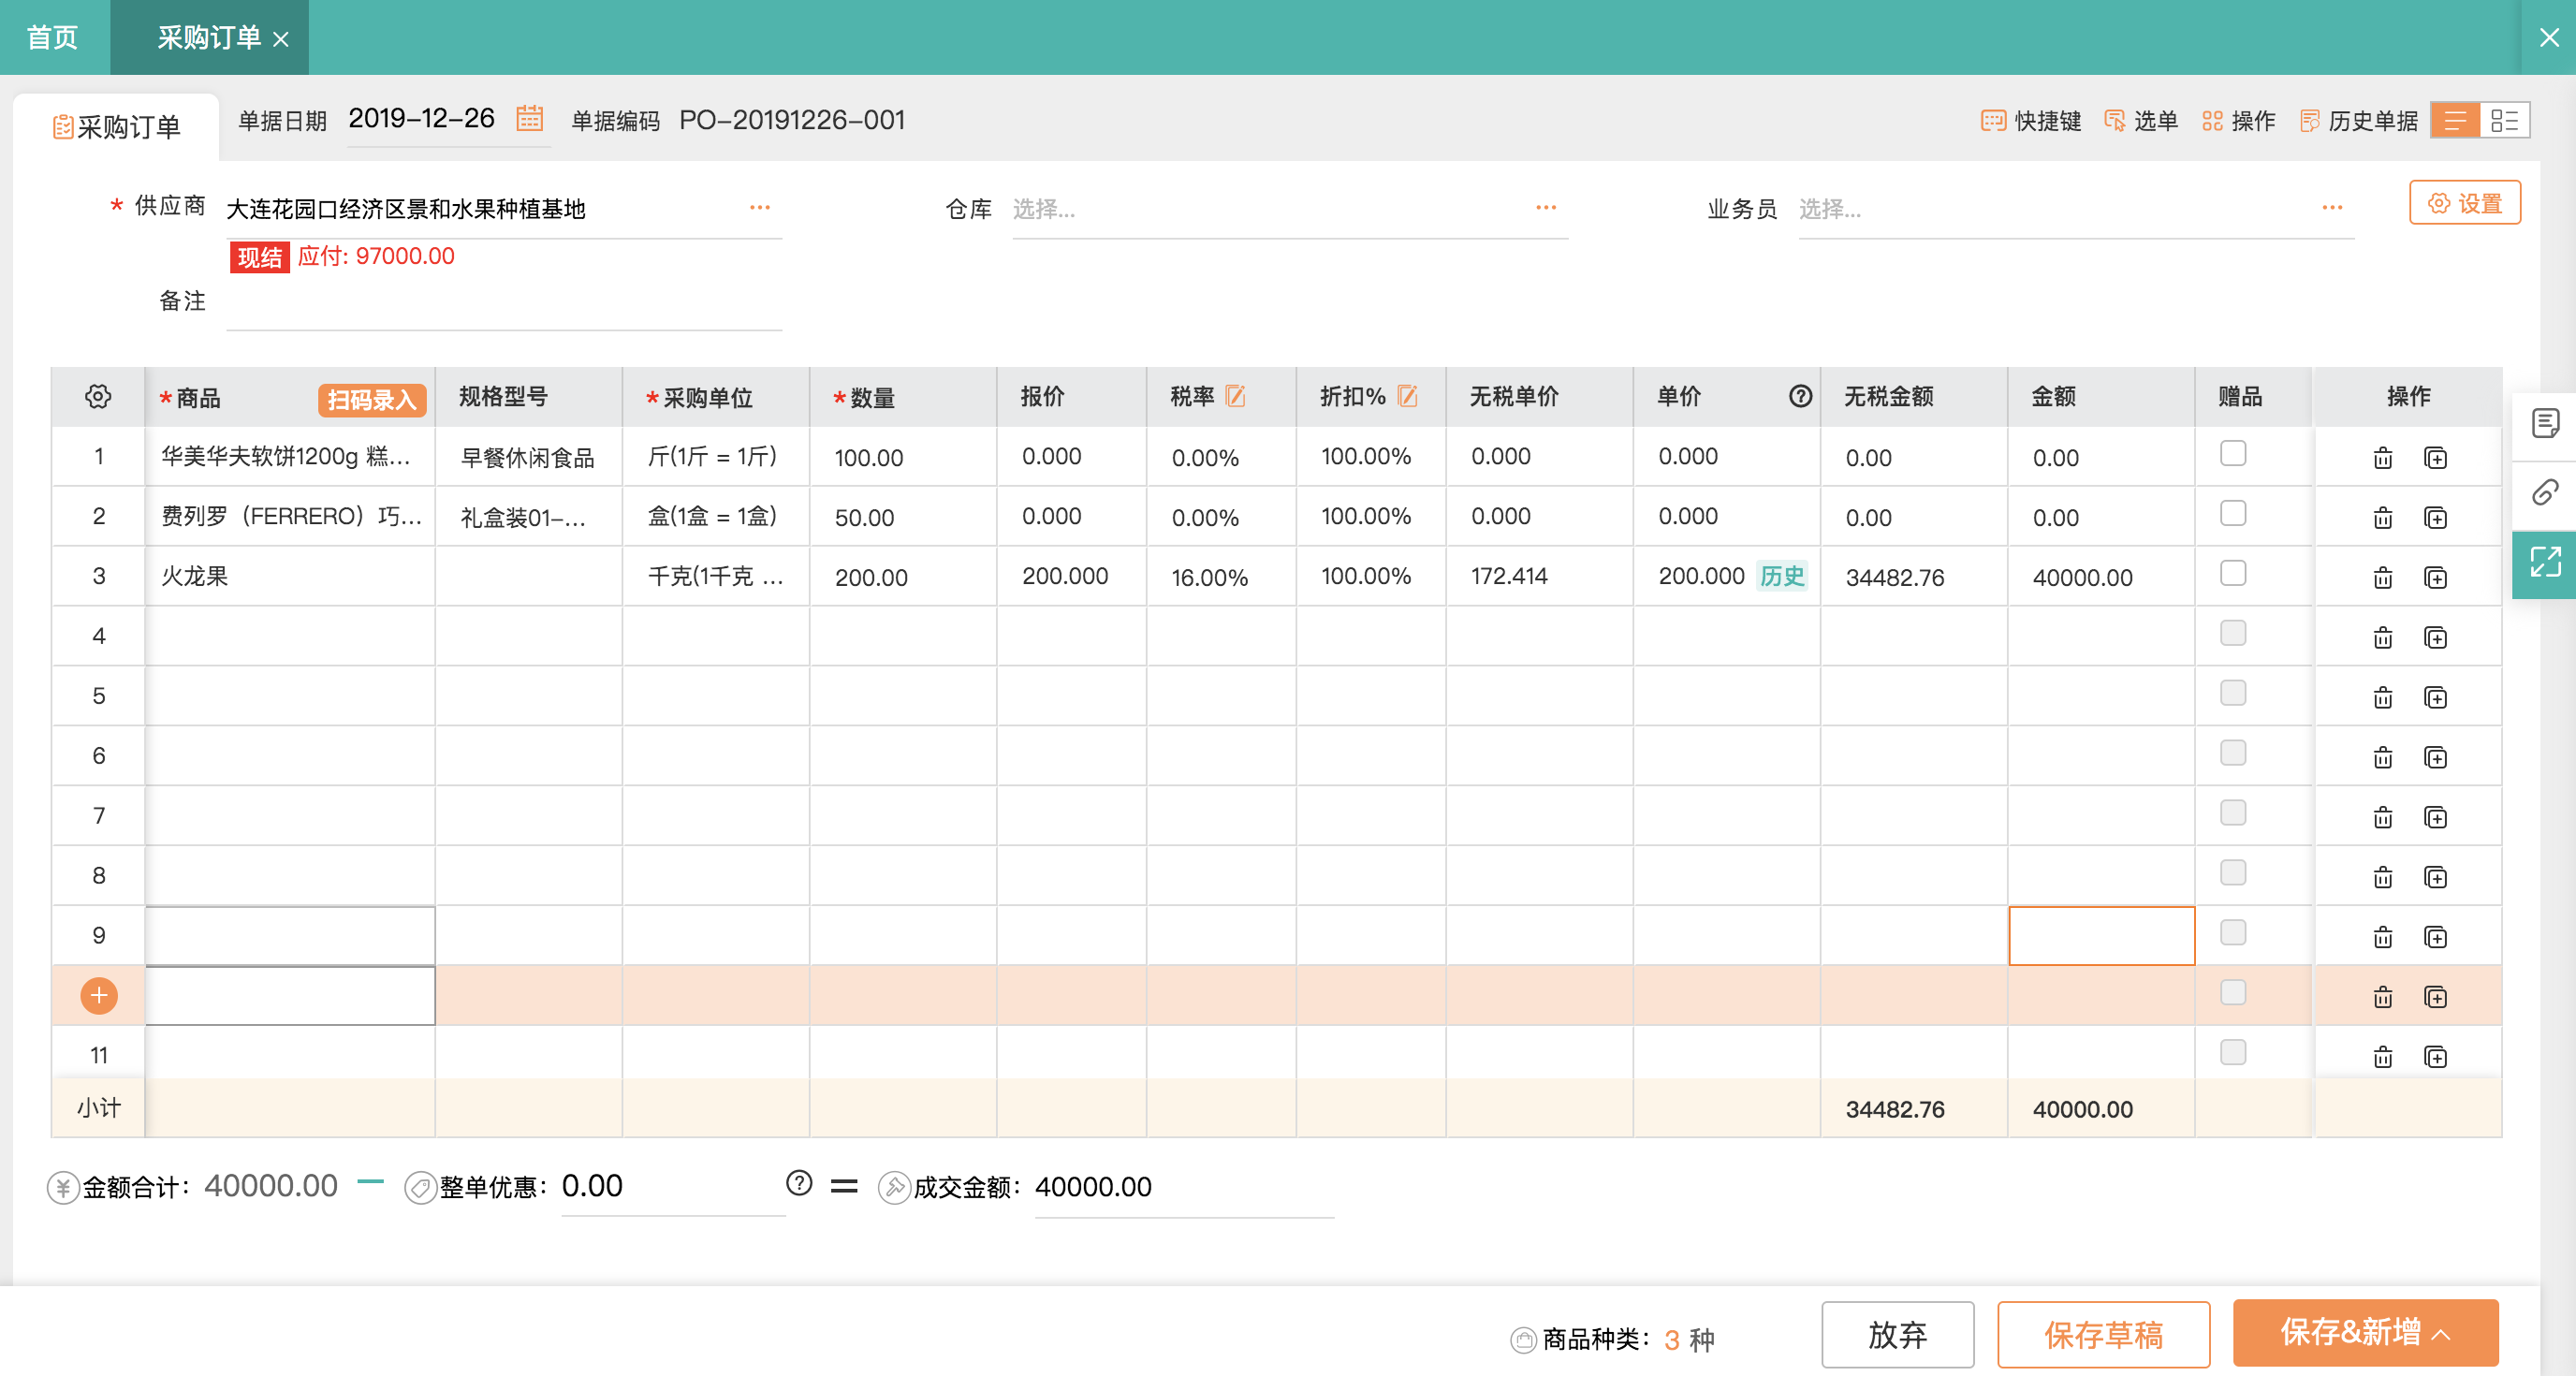The width and height of the screenshot is (2576, 1376).
Task: Click 放弃 discard button
Action: tap(1896, 1328)
